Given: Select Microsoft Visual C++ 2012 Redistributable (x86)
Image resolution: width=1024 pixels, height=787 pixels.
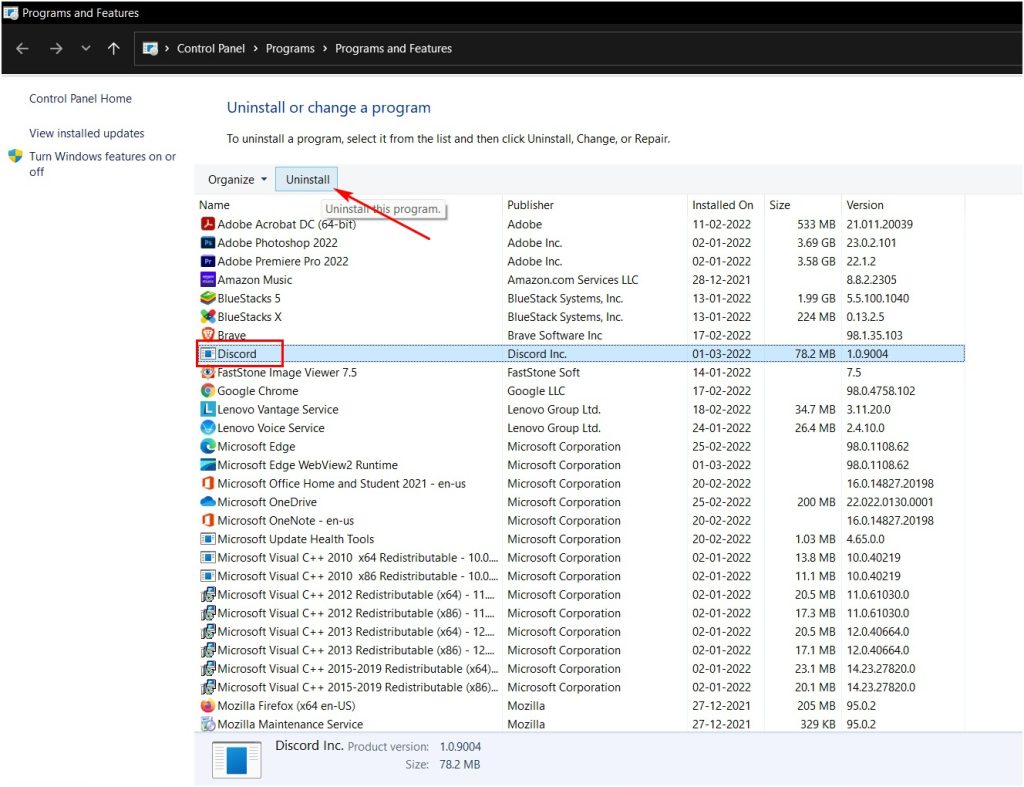Looking at the screenshot, I should coord(356,613).
